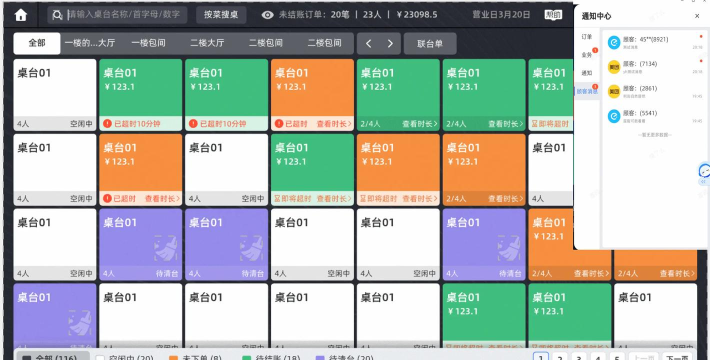The height and width of the screenshot is (360, 710).
Task: Switch to the 二楼包间 tab
Action: pos(266,43)
